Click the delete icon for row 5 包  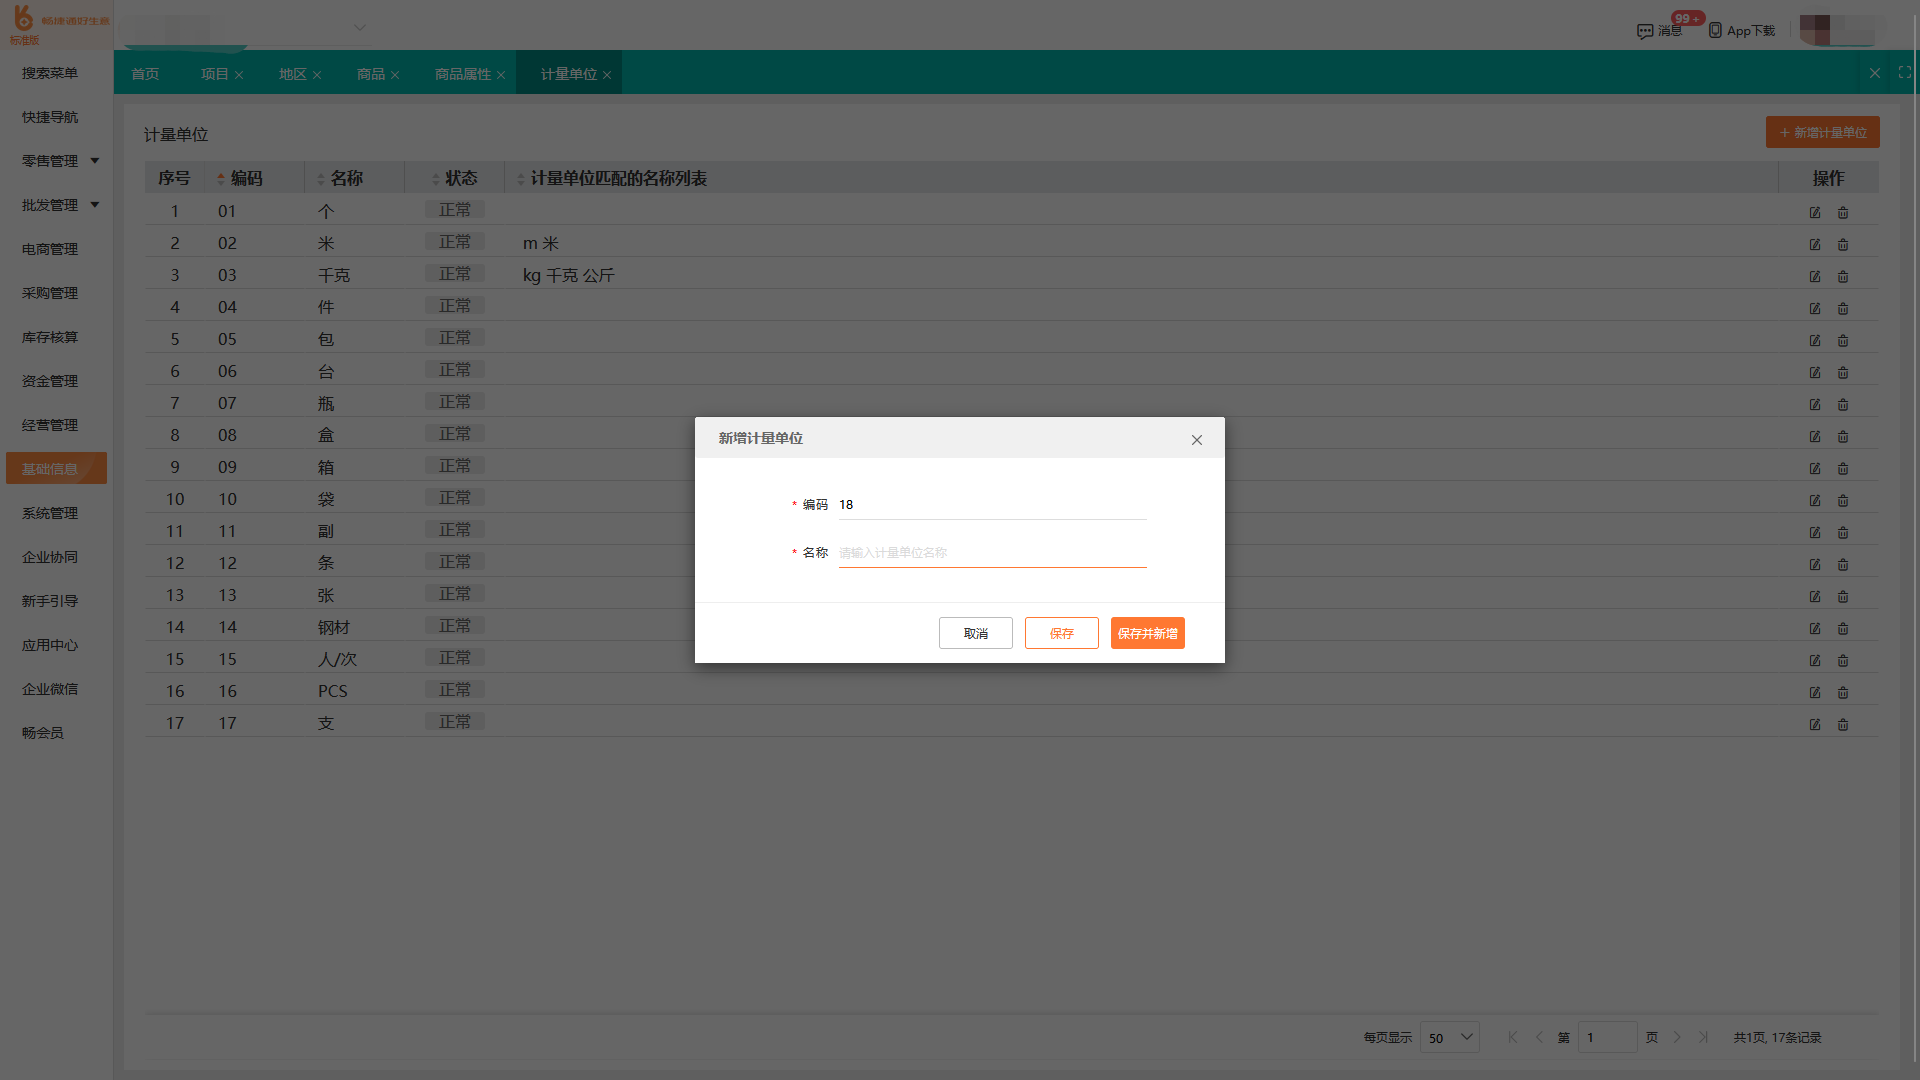click(x=1844, y=340)
